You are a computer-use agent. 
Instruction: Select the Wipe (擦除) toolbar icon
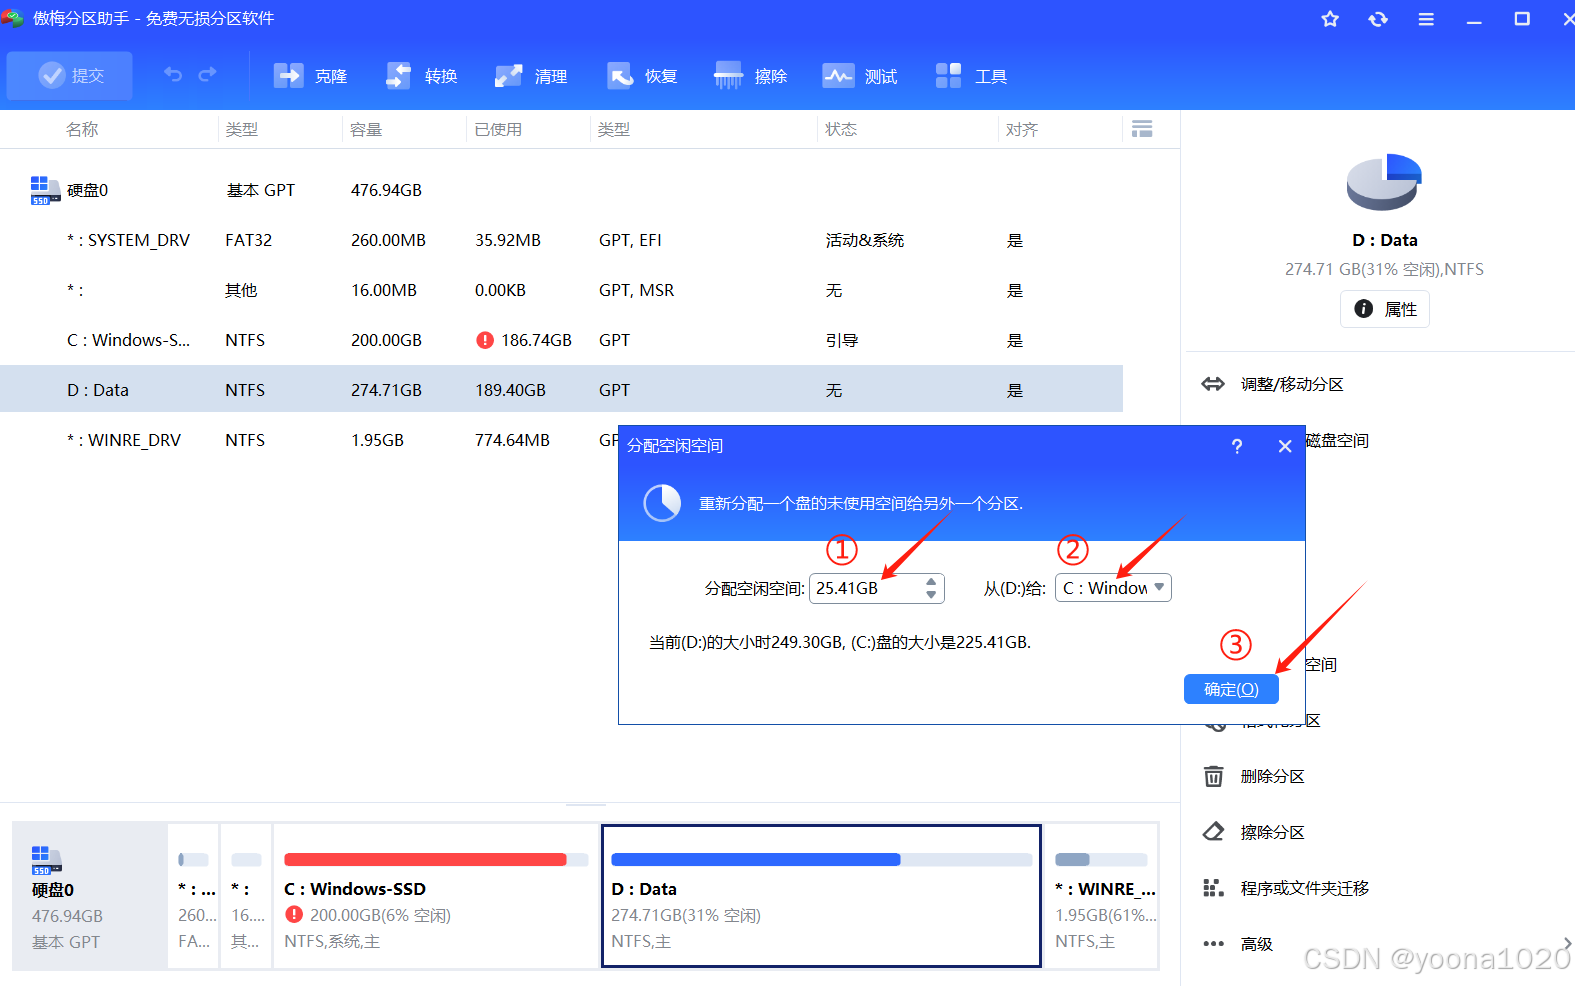pyautogui.click(x=729, y=76)
